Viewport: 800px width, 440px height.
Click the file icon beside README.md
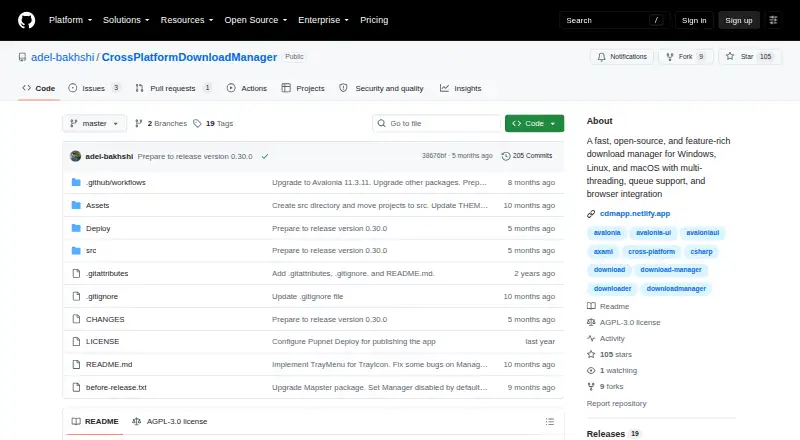(76, 364)
